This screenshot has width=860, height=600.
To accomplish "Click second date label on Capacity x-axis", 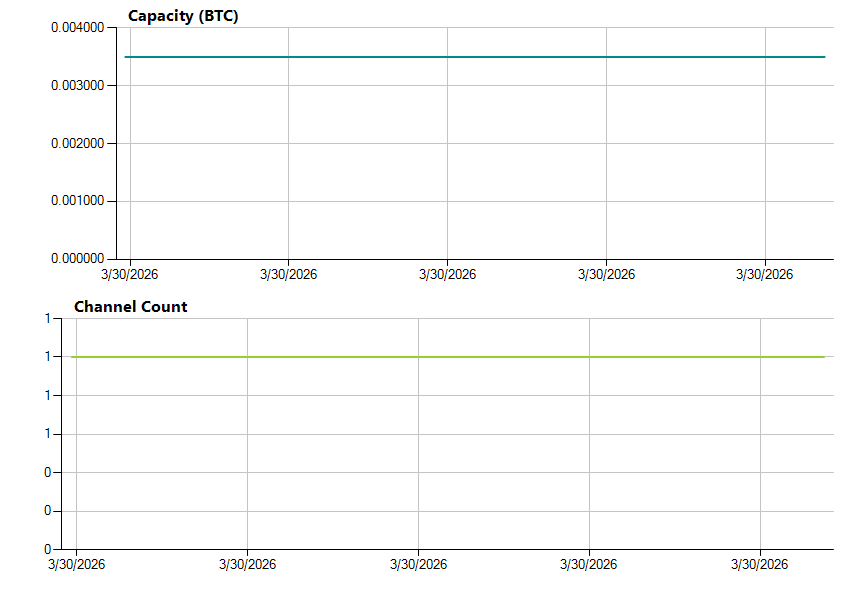I will (288, 274).
